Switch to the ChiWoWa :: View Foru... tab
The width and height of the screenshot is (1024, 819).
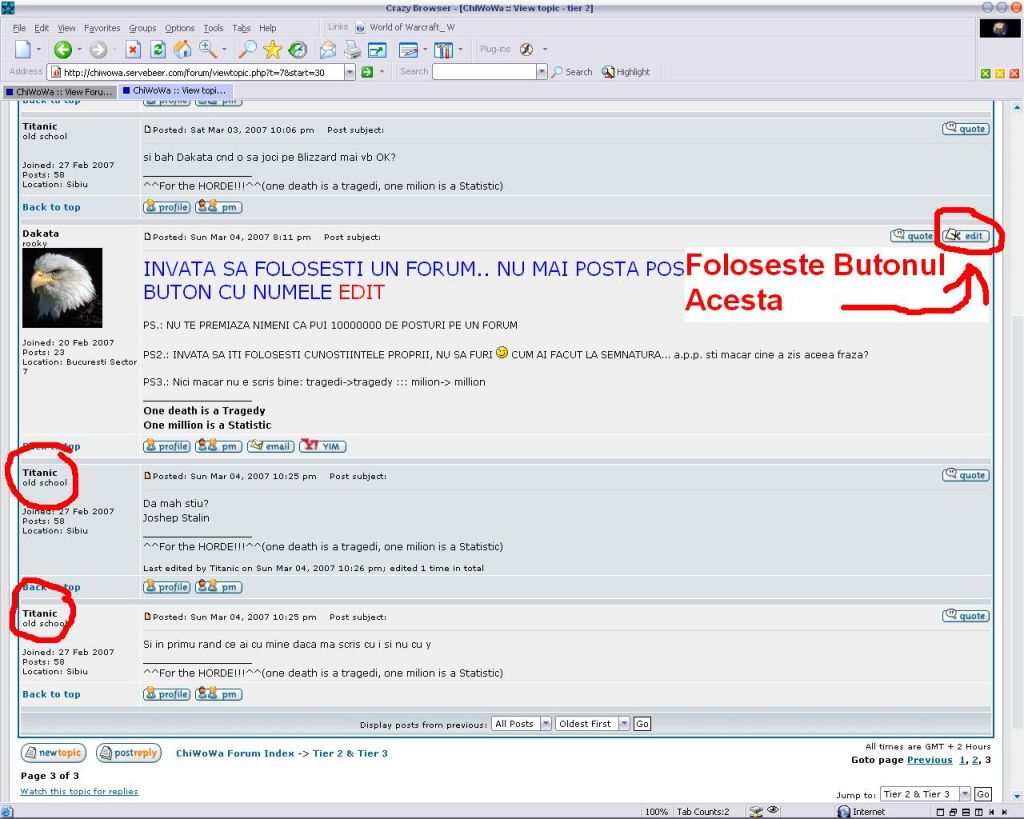click(x=59, y=91)
